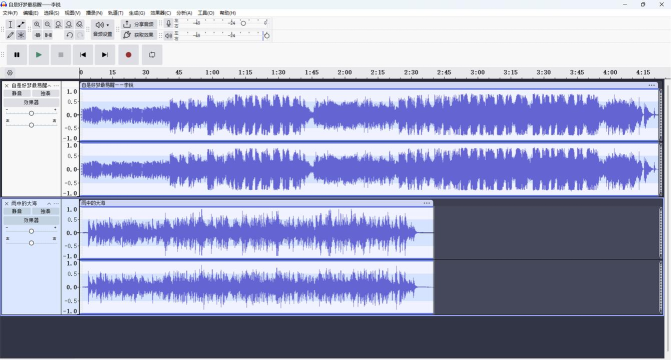Click the 1:00 mark on the timeline ruler
Viewport: 671px width, 360px height.
[x=212, y=72]
